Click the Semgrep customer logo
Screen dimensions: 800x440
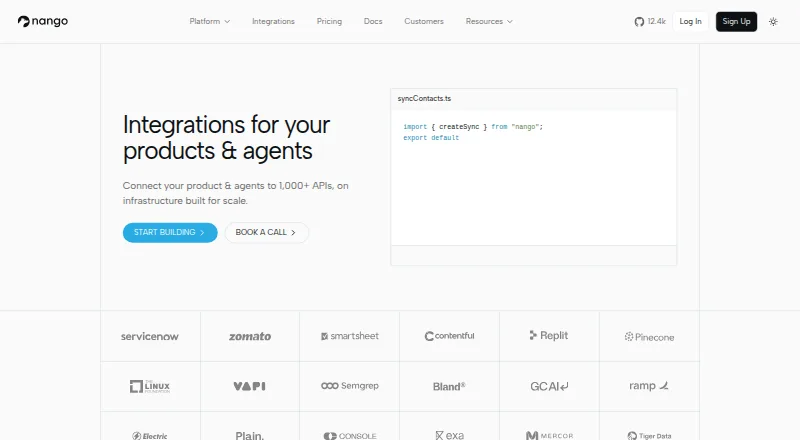[x=350, y=386]
